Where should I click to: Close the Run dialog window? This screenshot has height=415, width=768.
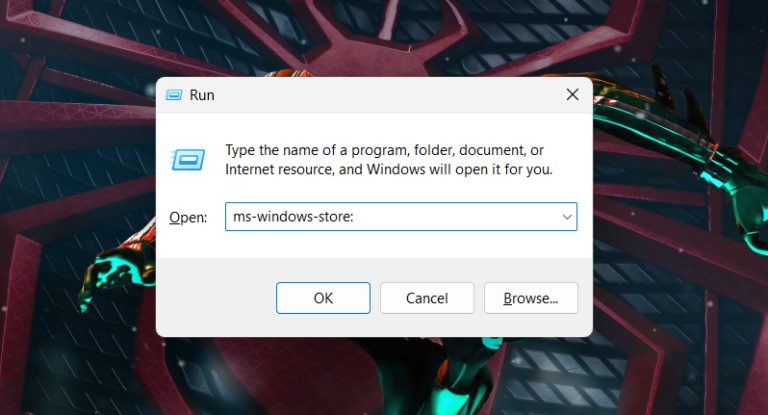click(x=573, y=95)
